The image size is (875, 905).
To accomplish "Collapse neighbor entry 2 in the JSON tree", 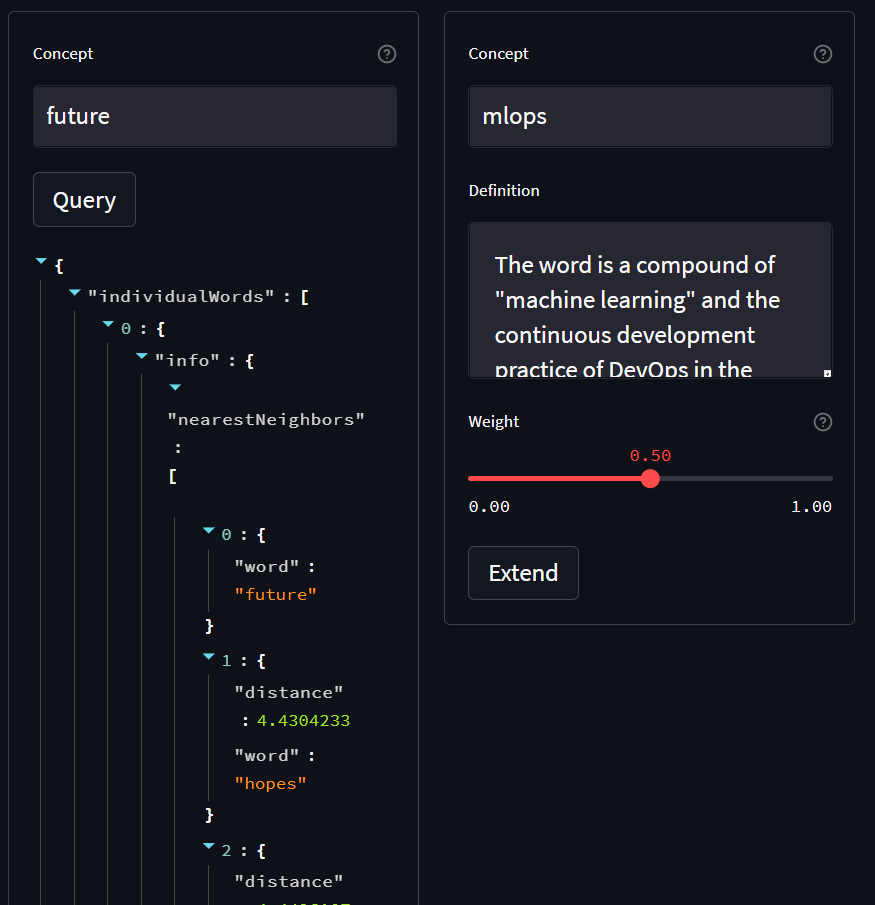I will (x=209, y=846).
